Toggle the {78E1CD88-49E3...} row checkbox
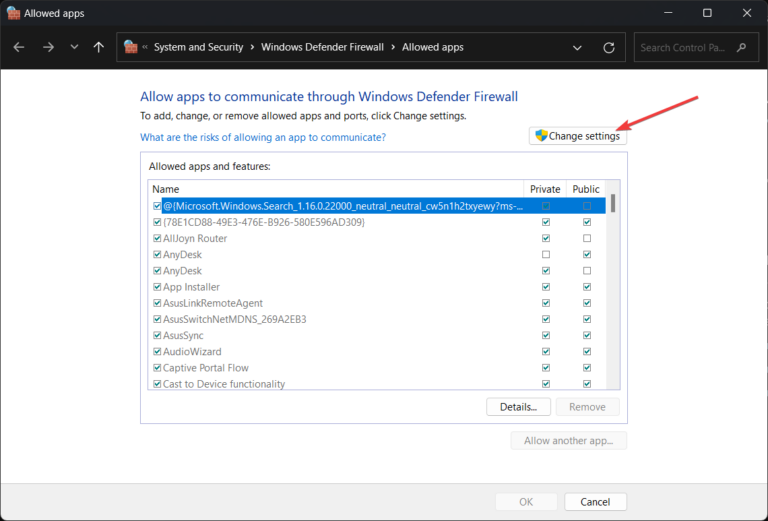The width and height of the screenshot is (768, 521). tap(157, 222)
